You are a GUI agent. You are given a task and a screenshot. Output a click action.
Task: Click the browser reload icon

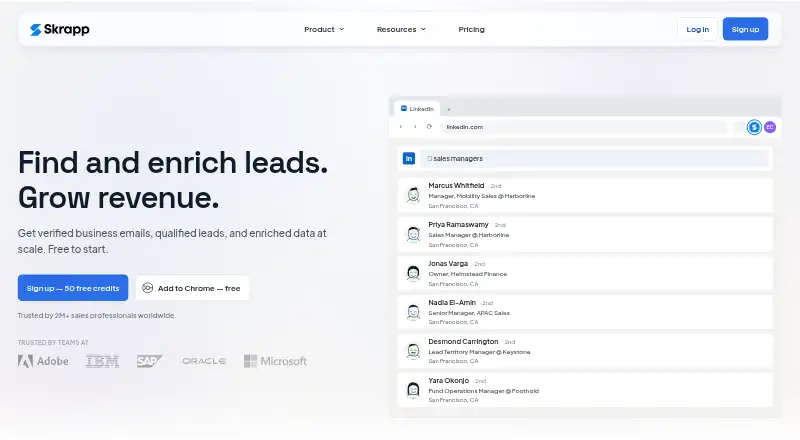pos(429,127)
